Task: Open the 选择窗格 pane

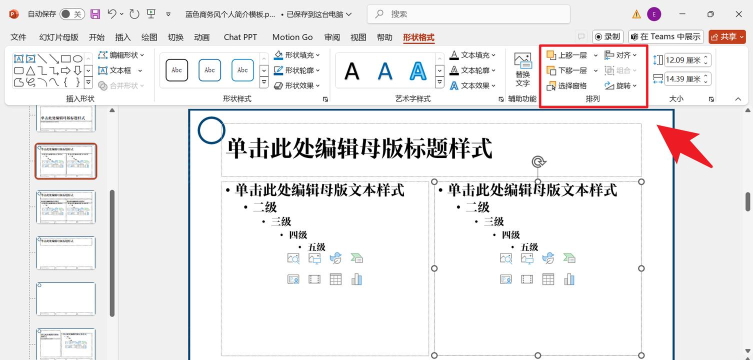Action: click(567, 86)
